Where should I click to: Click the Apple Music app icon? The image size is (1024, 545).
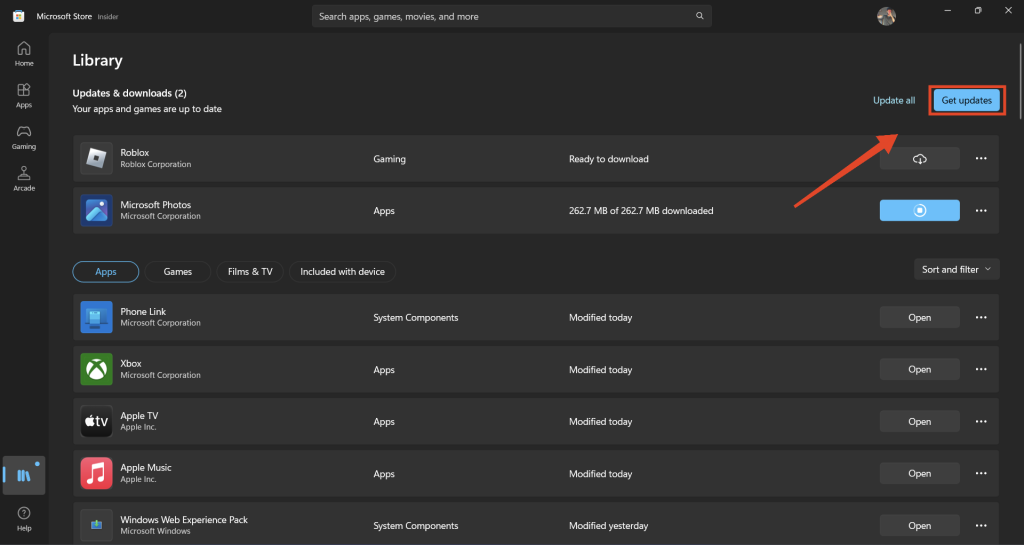[x=97, y=473]
